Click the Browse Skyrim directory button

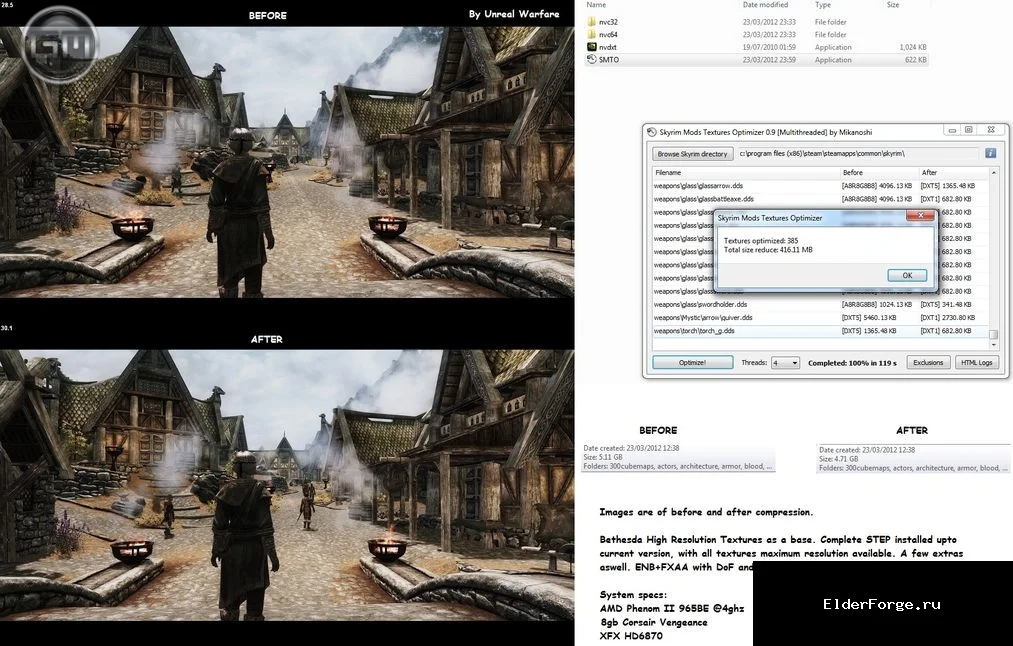[692, 154]
